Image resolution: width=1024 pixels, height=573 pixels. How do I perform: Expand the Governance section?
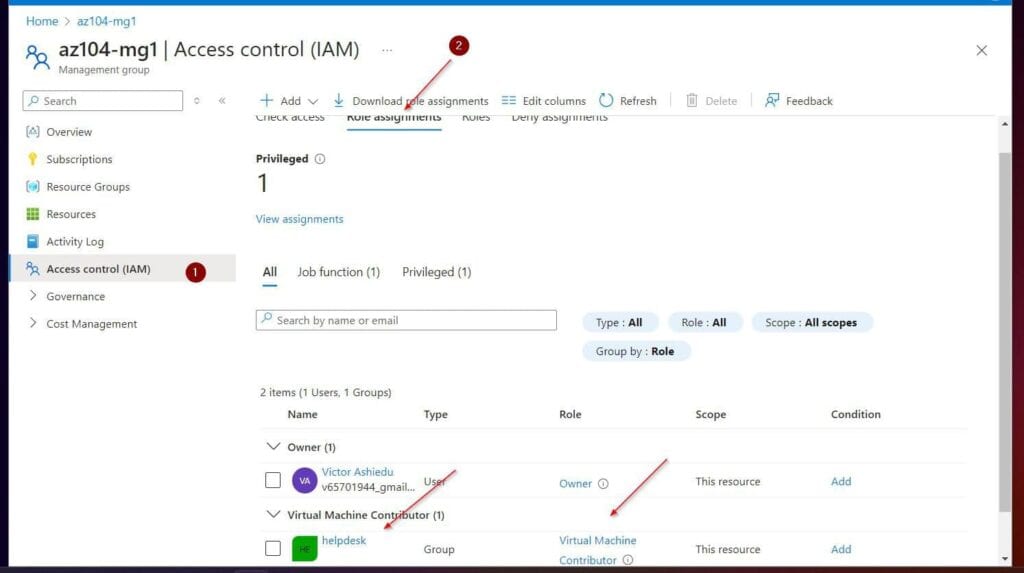point(33,296)
